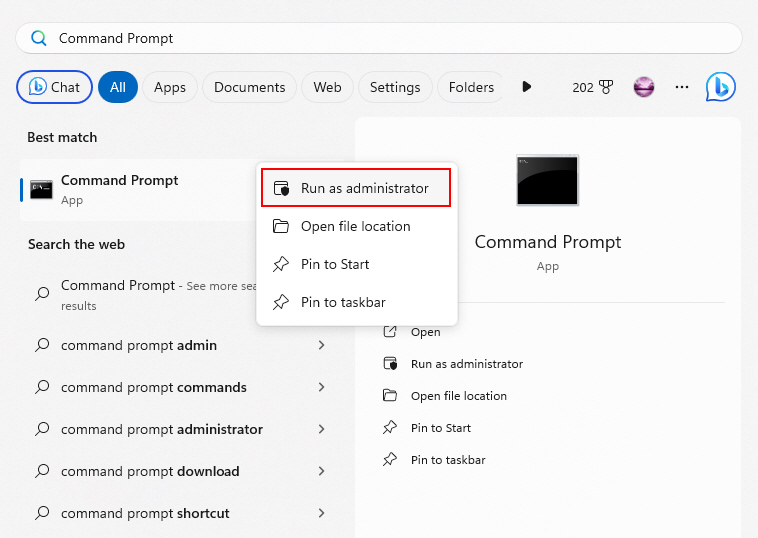This screenshot has width=758, height=538.
Task: Open the three-dot more options menu
Action: coord(682,87)
